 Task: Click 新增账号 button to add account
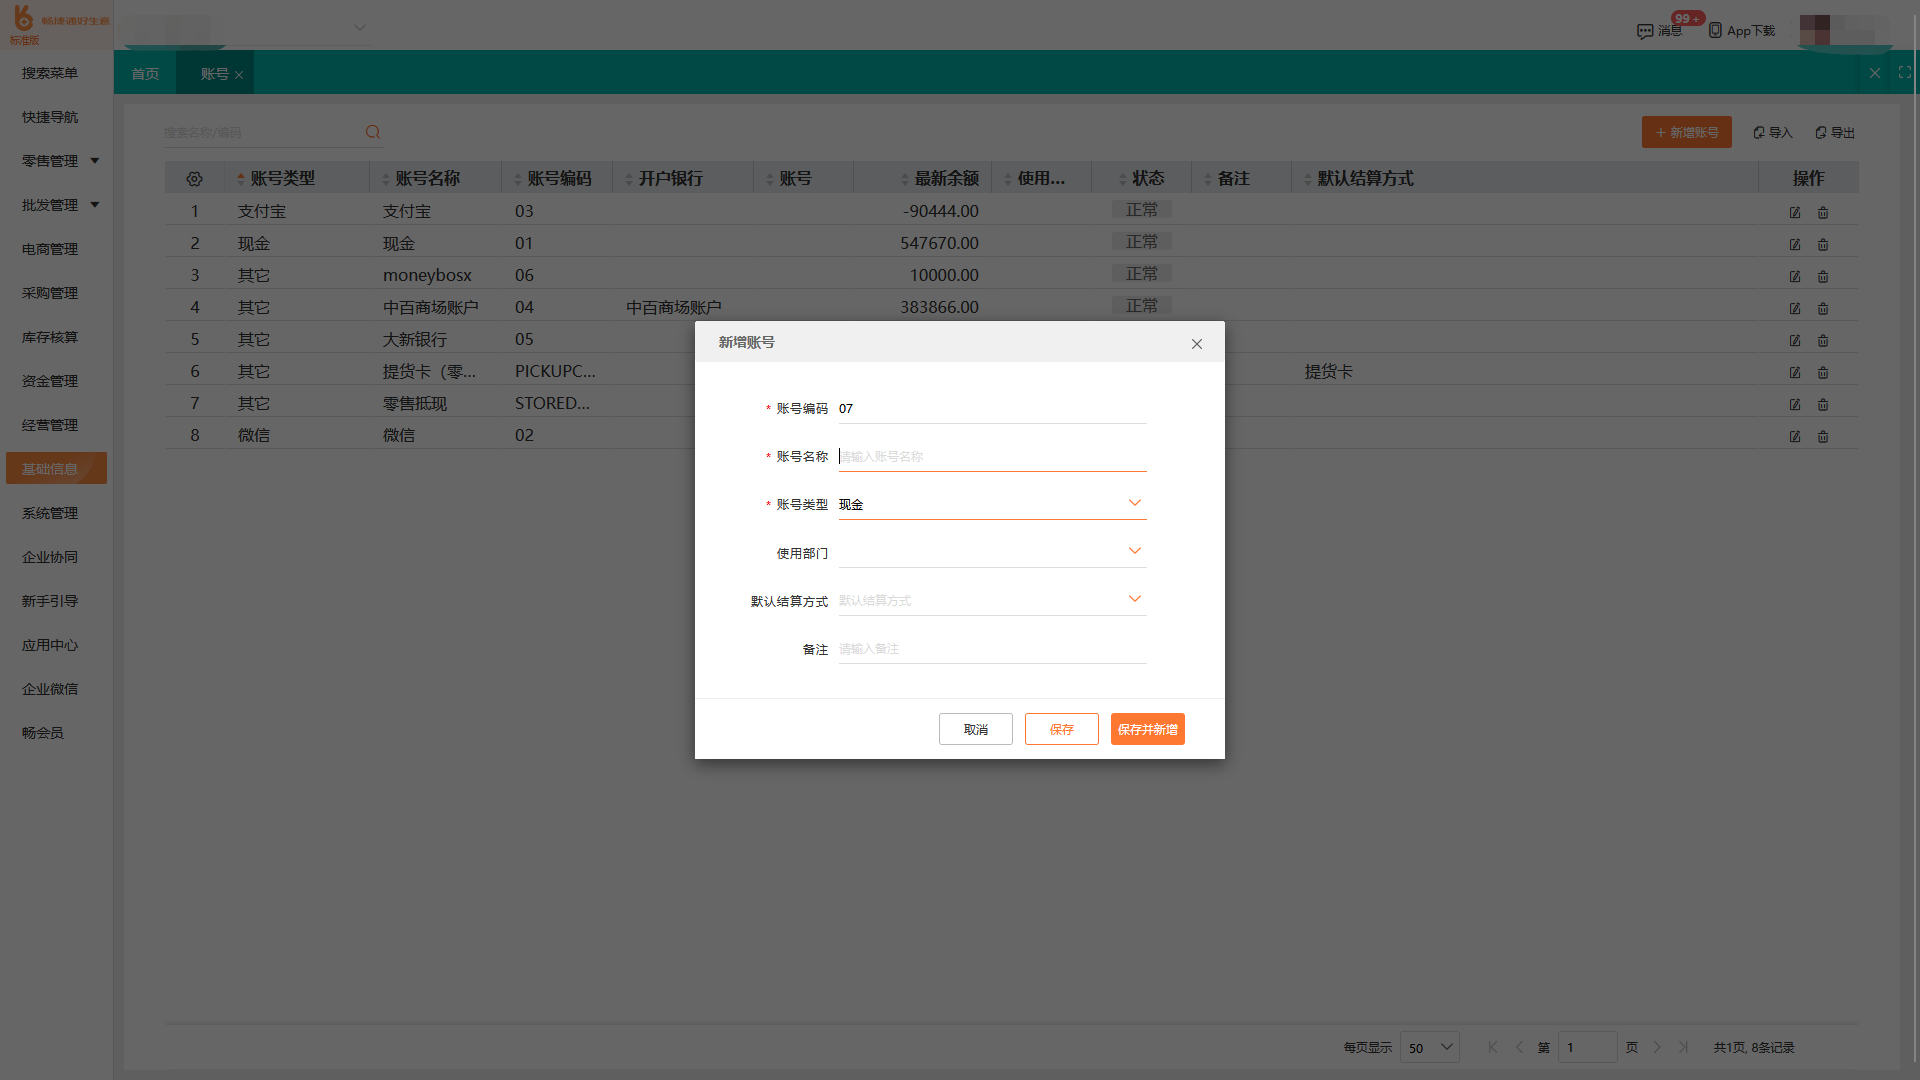1687,131
